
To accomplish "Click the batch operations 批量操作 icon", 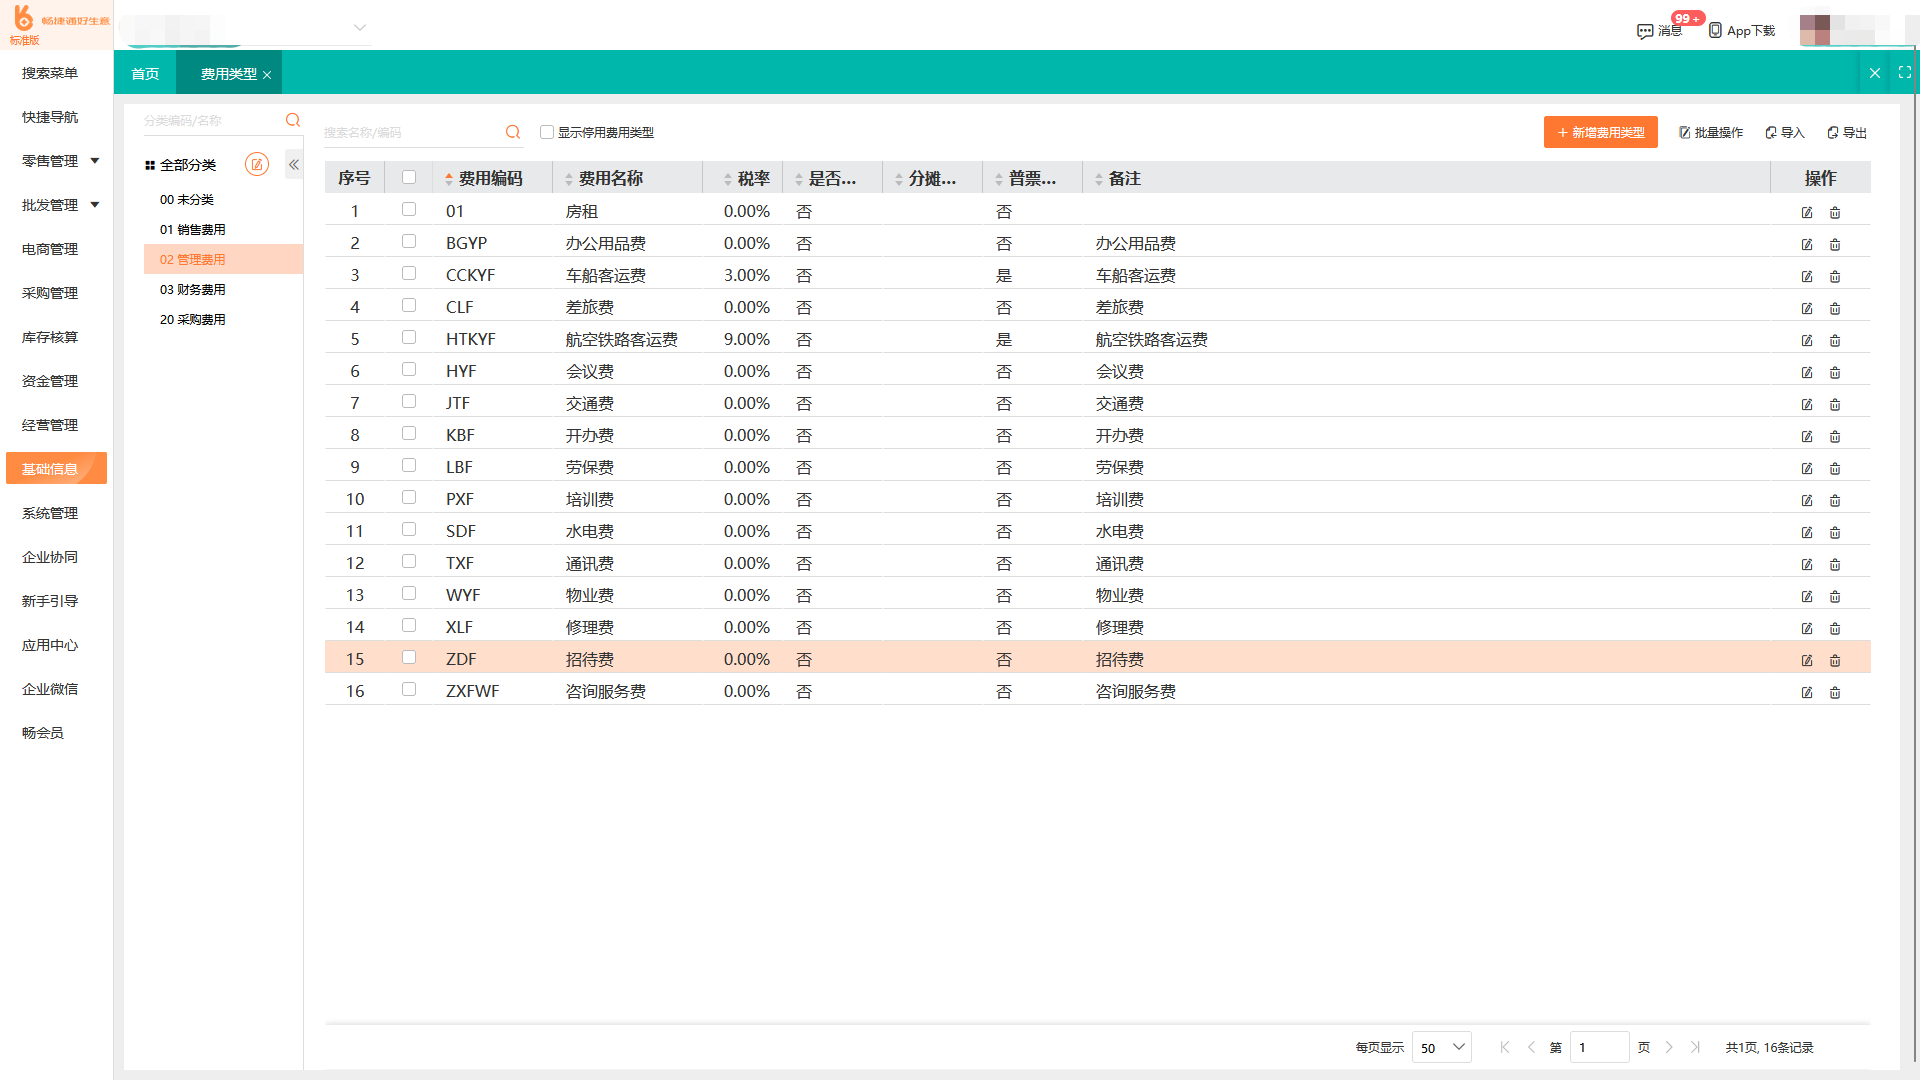I will tap(1709, 131).
